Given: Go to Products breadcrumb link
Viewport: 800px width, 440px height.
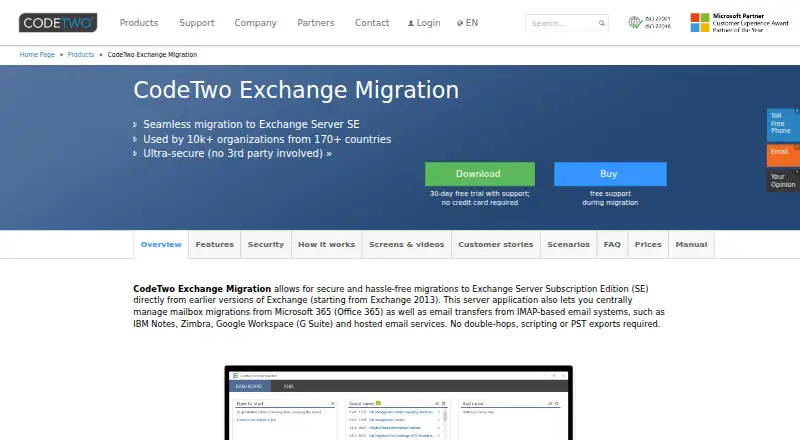Looking at the screenshot, I should click(x=81, y=55).
